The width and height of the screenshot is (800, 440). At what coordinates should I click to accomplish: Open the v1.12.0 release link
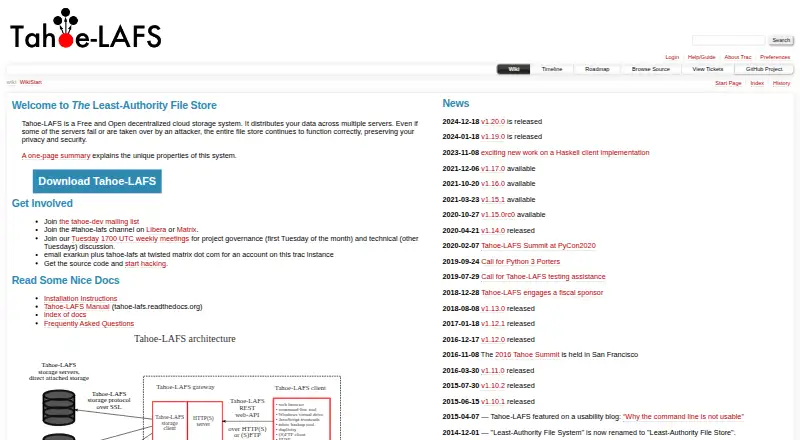[493, 340]
